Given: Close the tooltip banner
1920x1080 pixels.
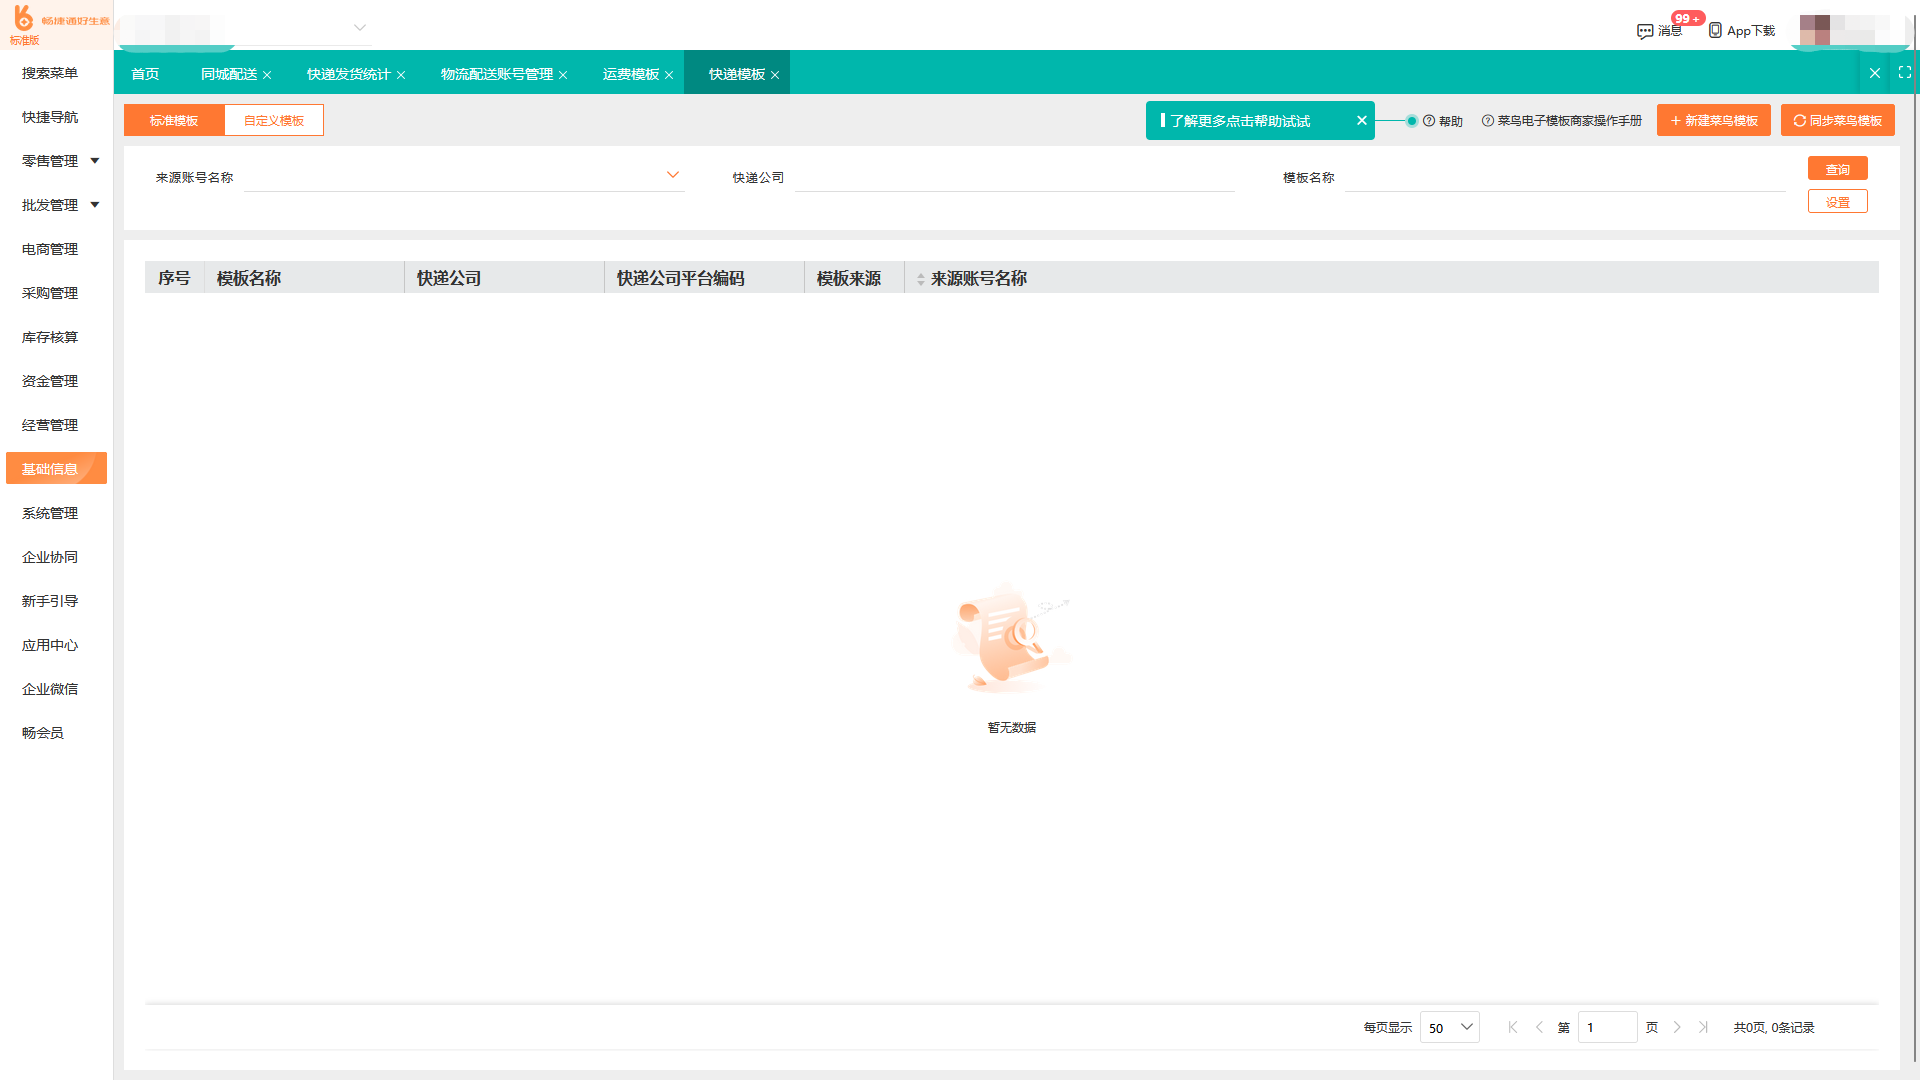Looking at the screenshot, I should coord(1361,121).
